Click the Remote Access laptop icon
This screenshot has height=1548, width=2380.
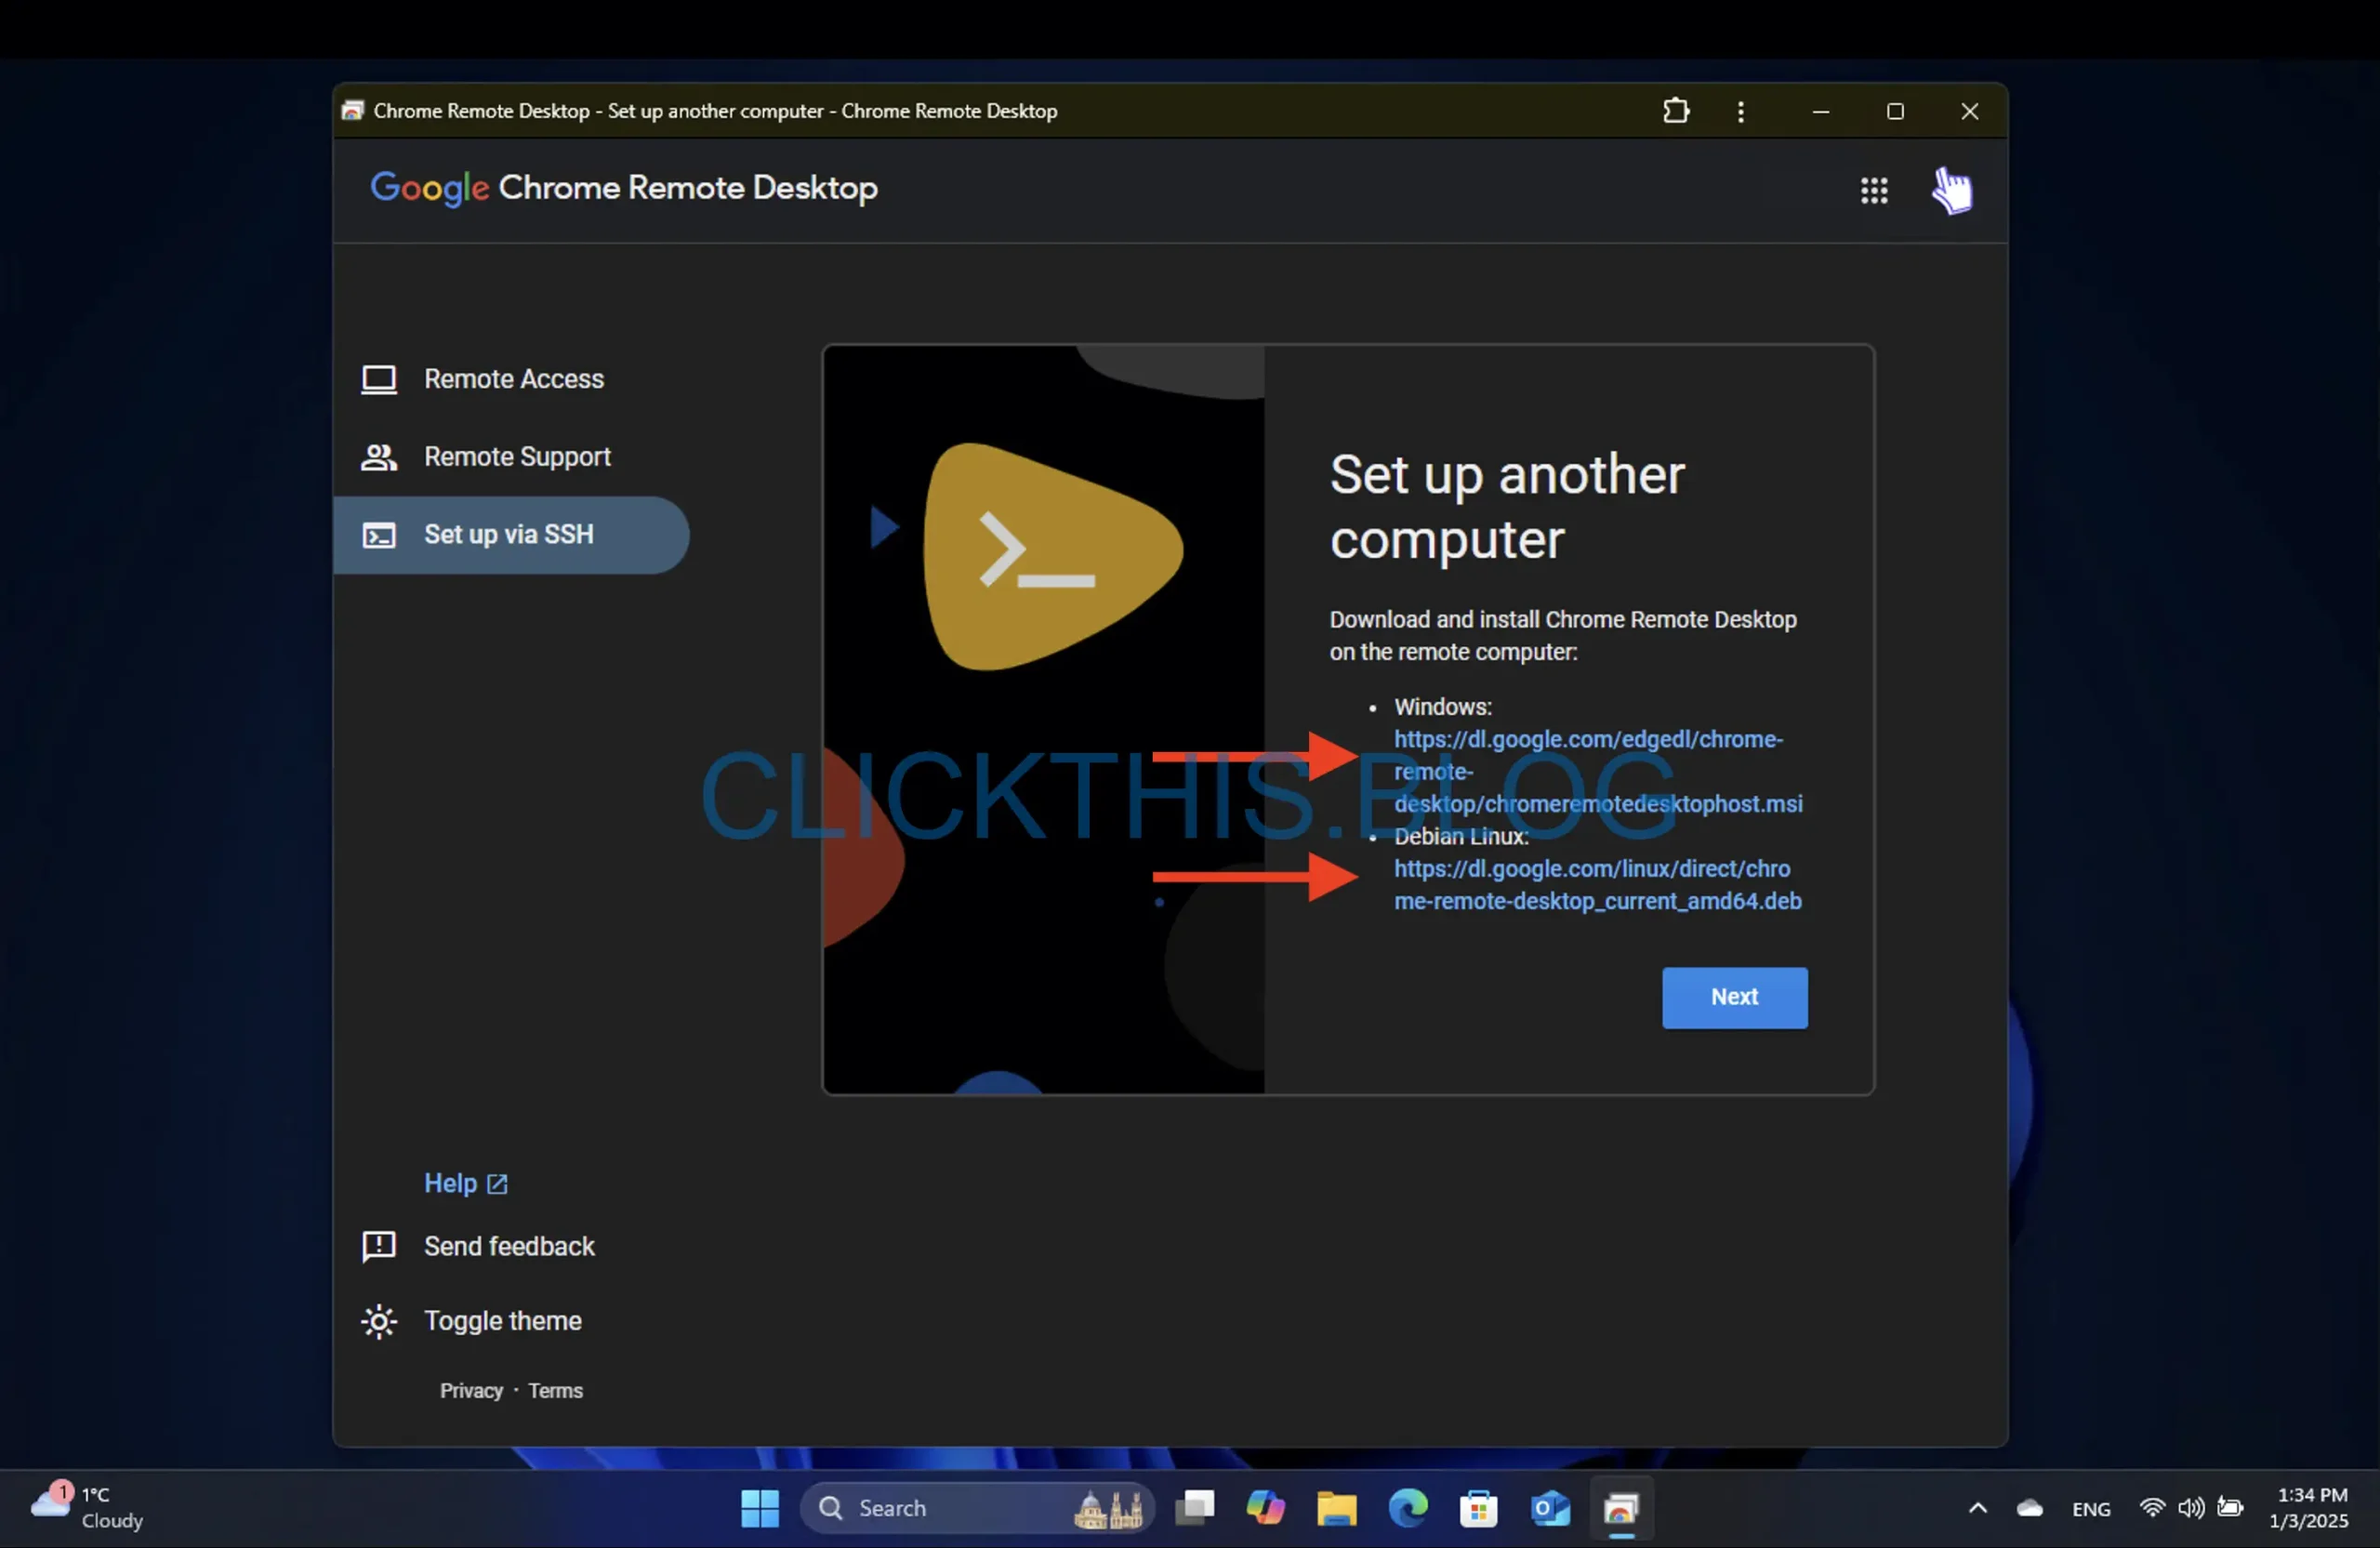(379, 379)
